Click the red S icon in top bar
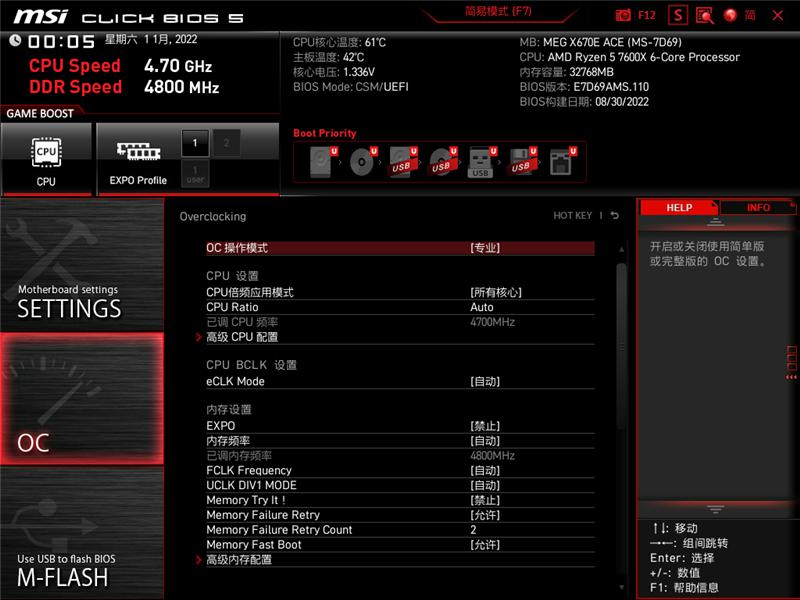The height and width of the screenshot is (600, 800). click(x=678, y=15)
